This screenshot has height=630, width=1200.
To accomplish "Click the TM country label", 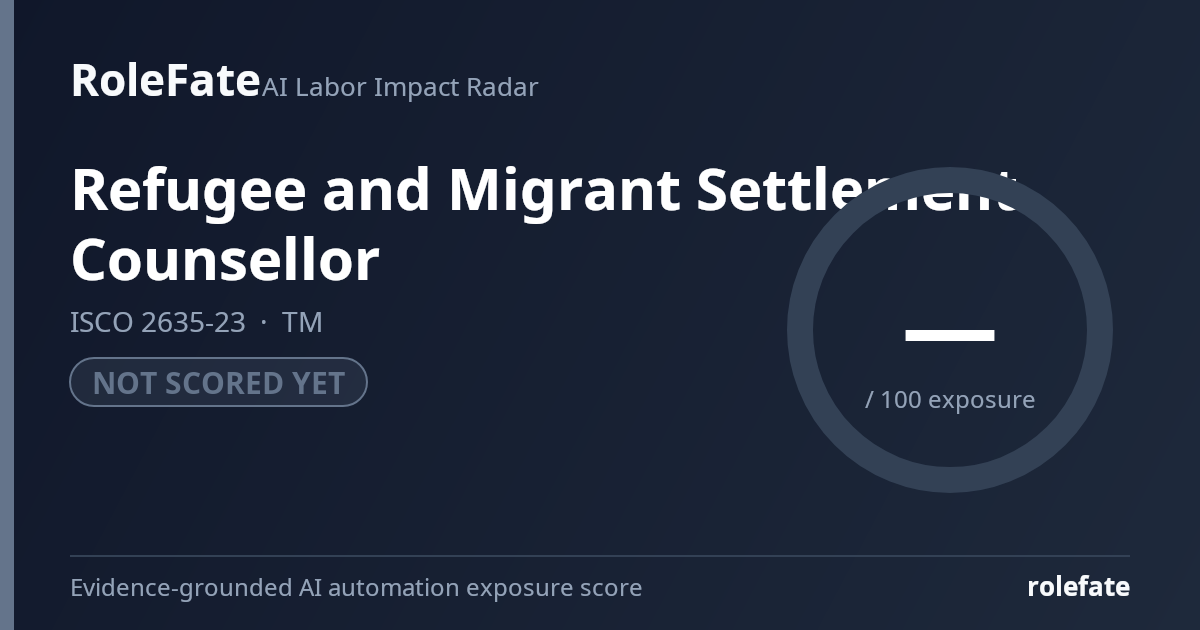I will coord(302,322).
